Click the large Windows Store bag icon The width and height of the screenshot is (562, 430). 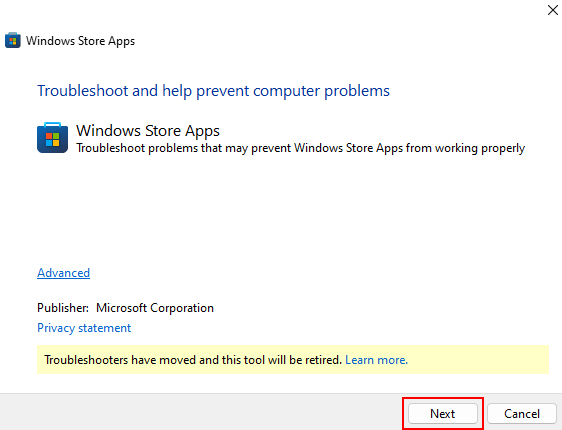point(52,138)
